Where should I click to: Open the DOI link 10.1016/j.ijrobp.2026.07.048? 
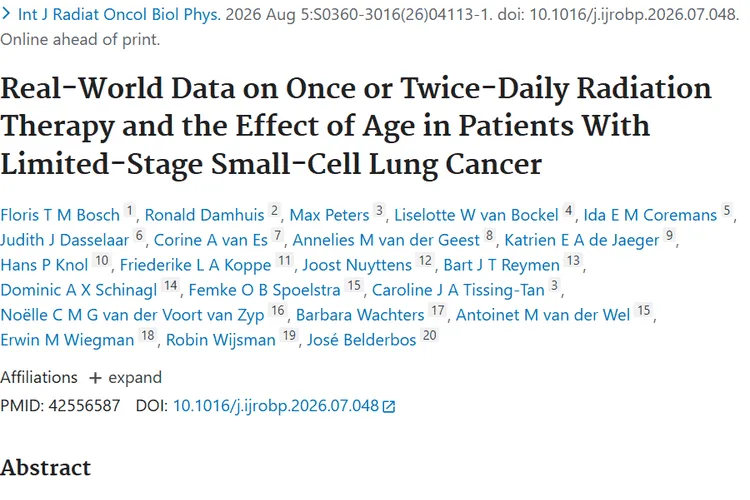point(276,406)
